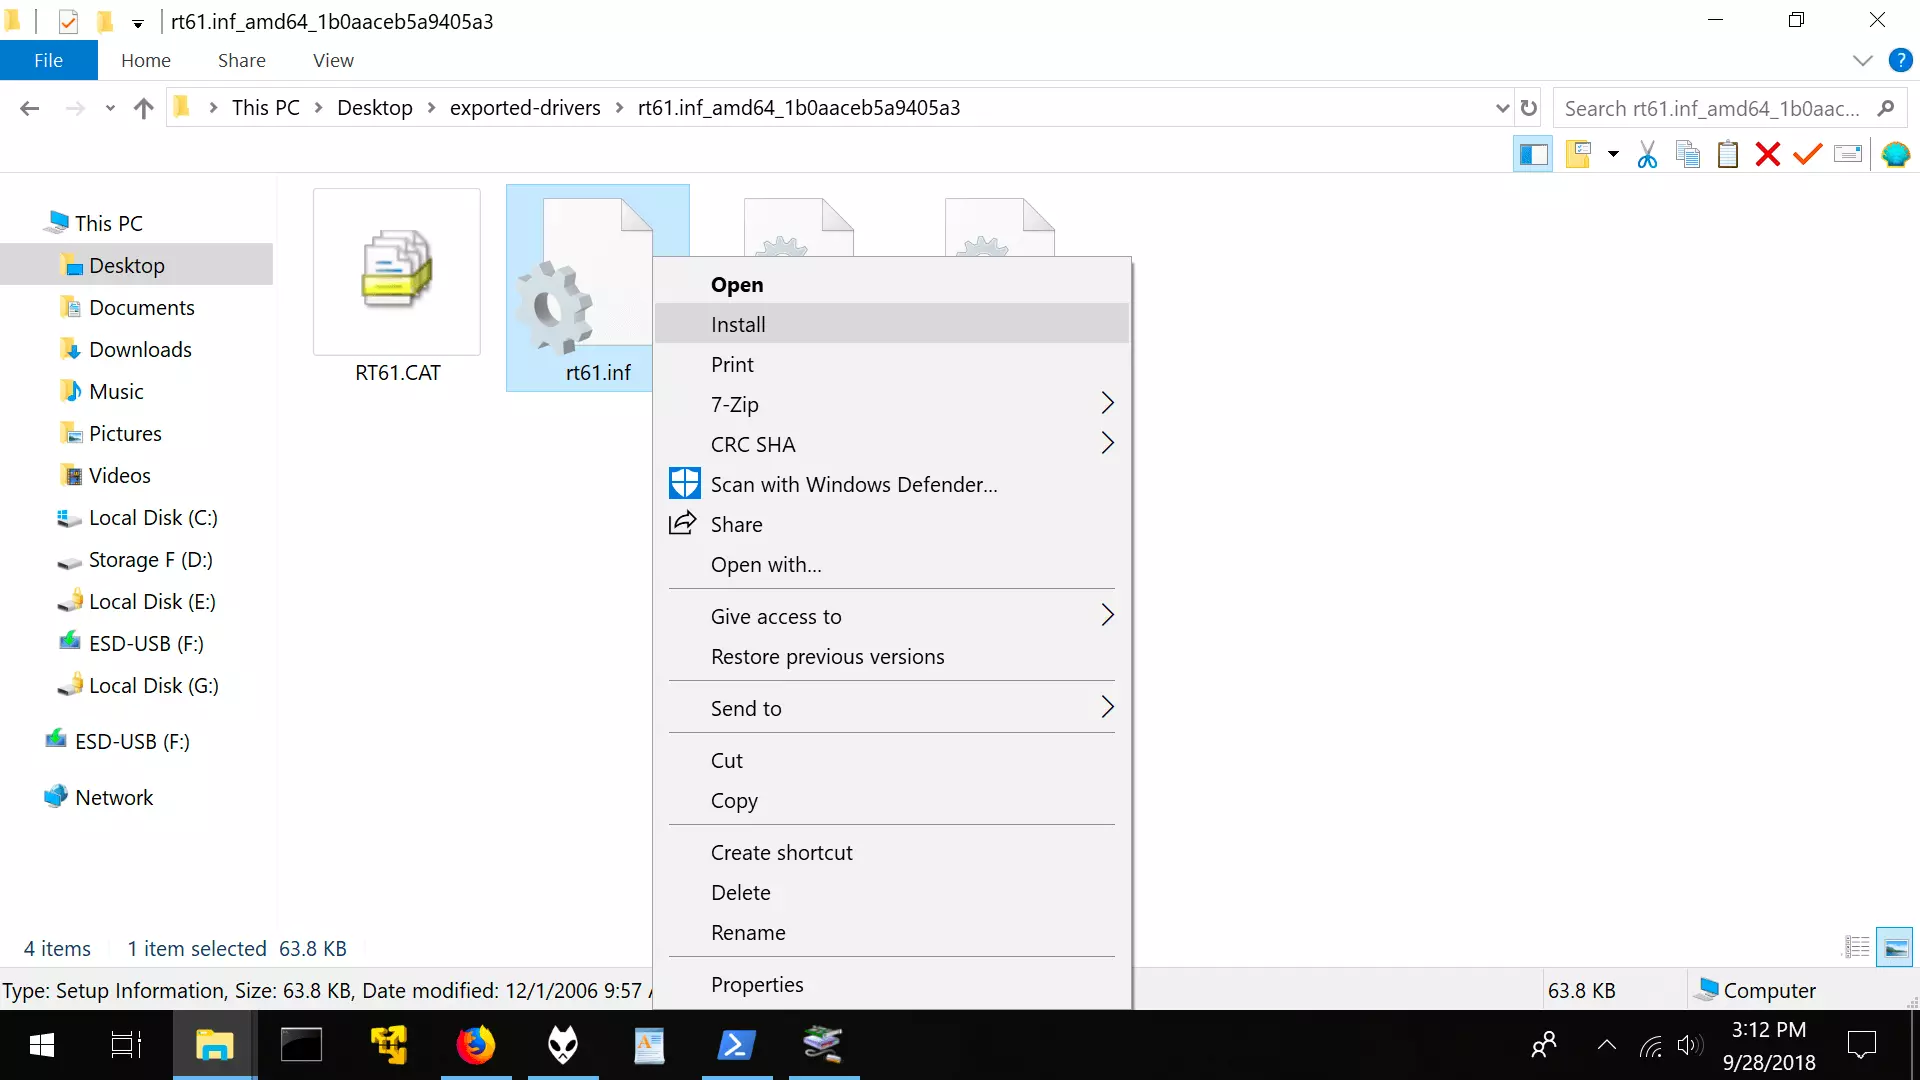Viewport: 1920px width, 1080px height.
Task: Select Open from the context menu
Action: 736,284
